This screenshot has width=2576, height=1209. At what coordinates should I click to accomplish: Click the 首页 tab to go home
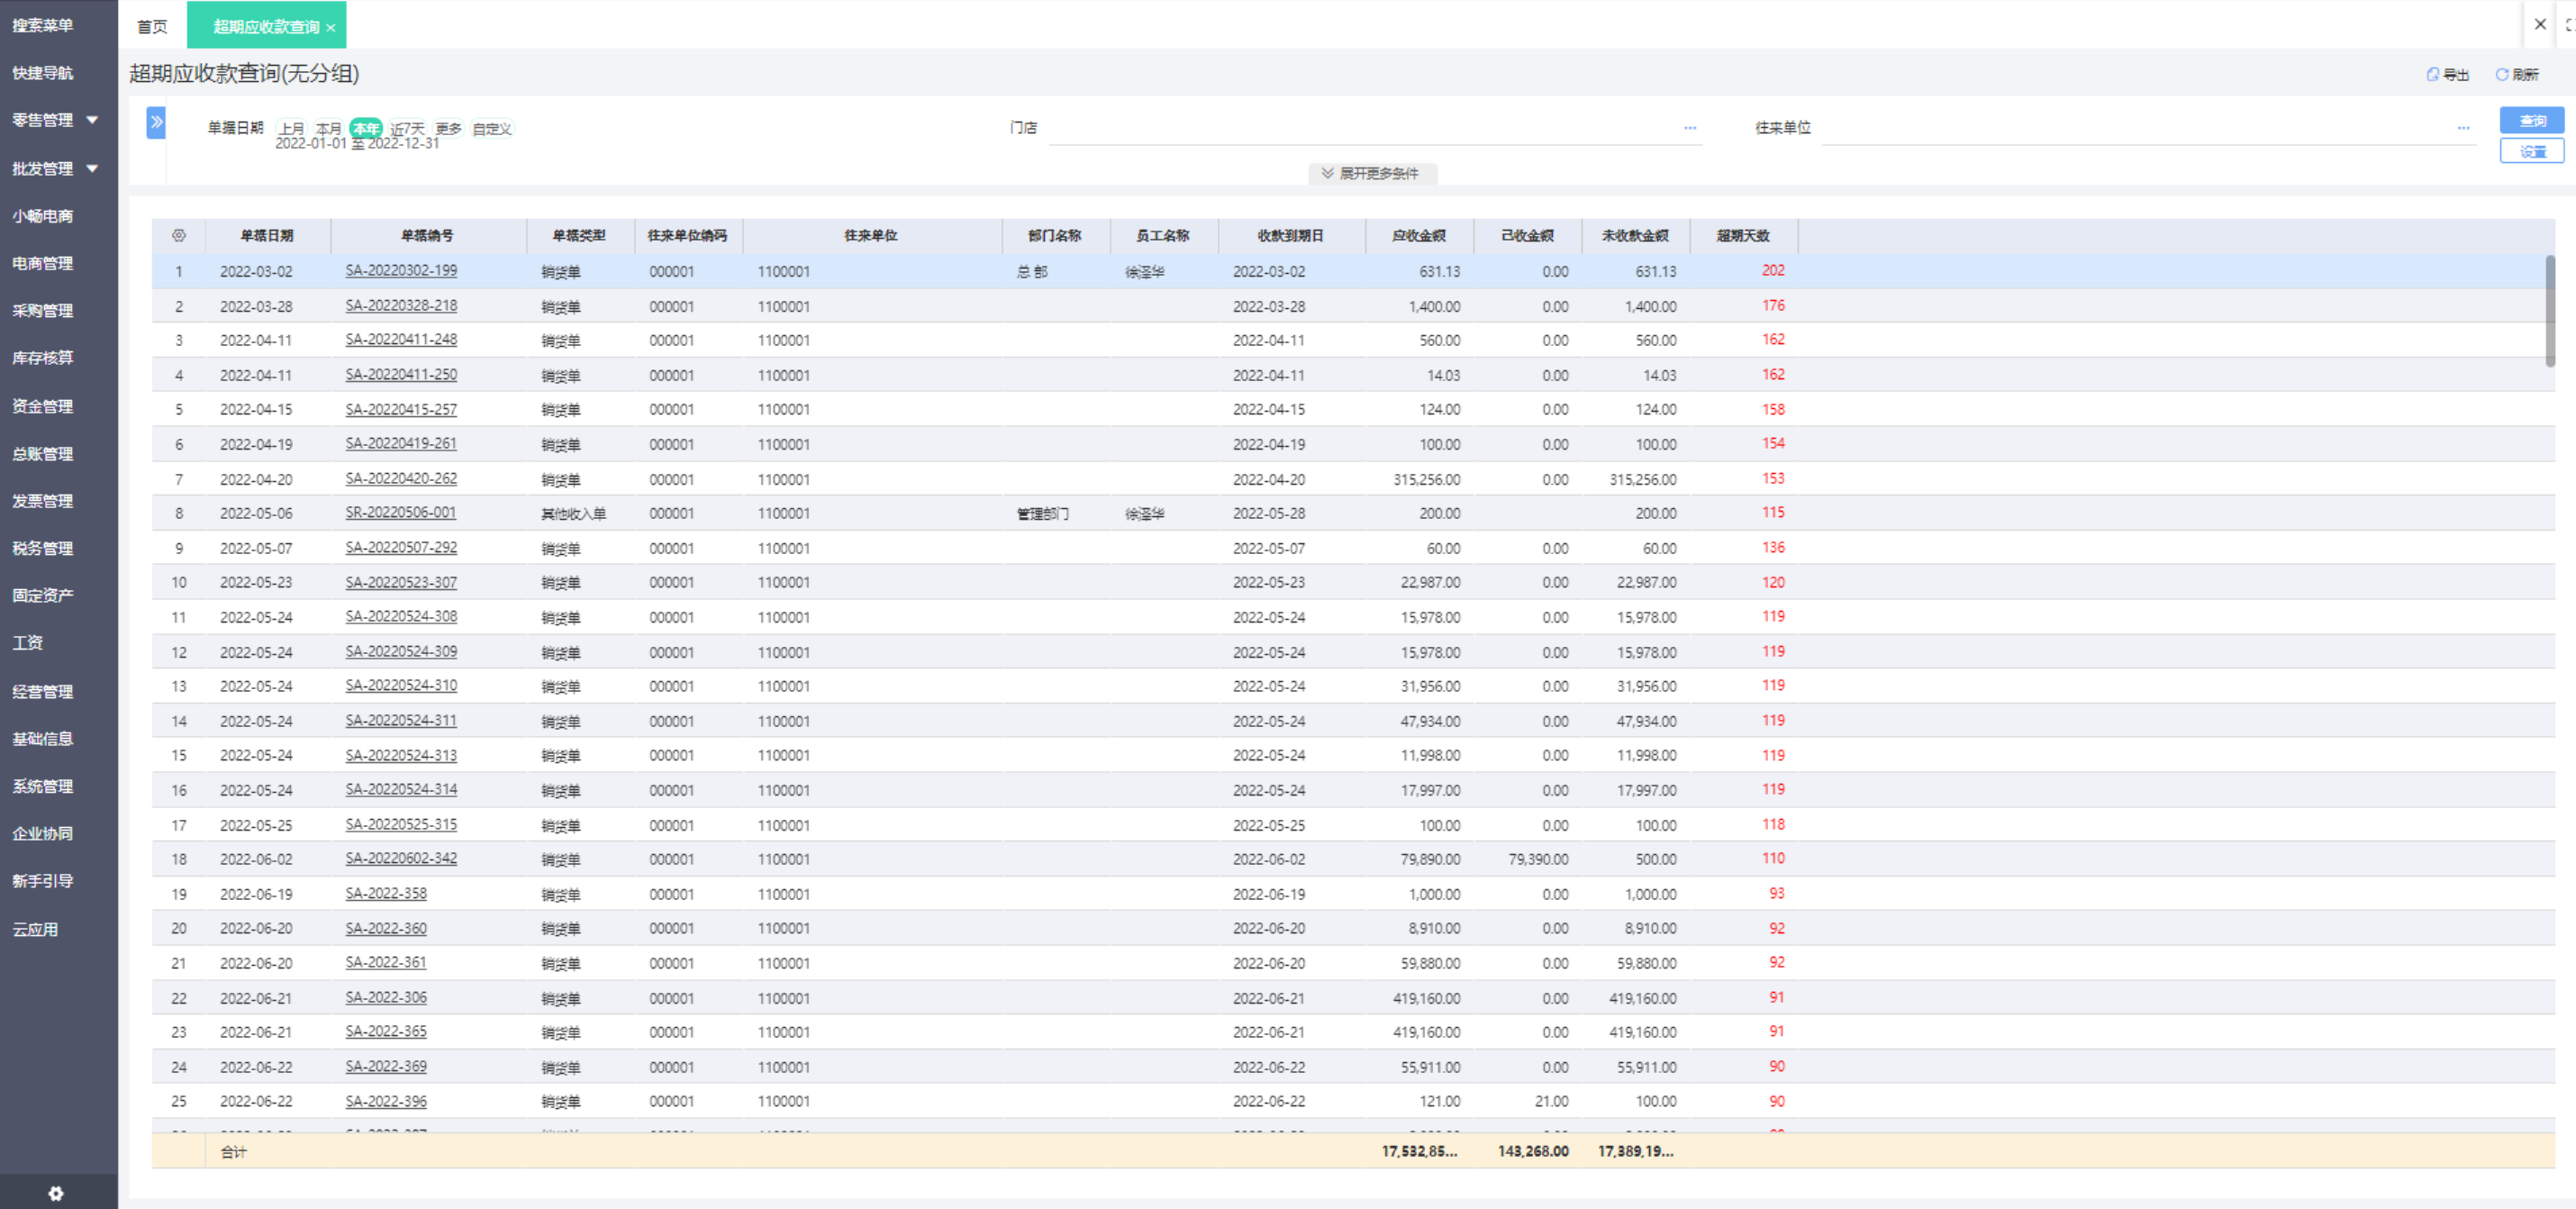point(158,23)
